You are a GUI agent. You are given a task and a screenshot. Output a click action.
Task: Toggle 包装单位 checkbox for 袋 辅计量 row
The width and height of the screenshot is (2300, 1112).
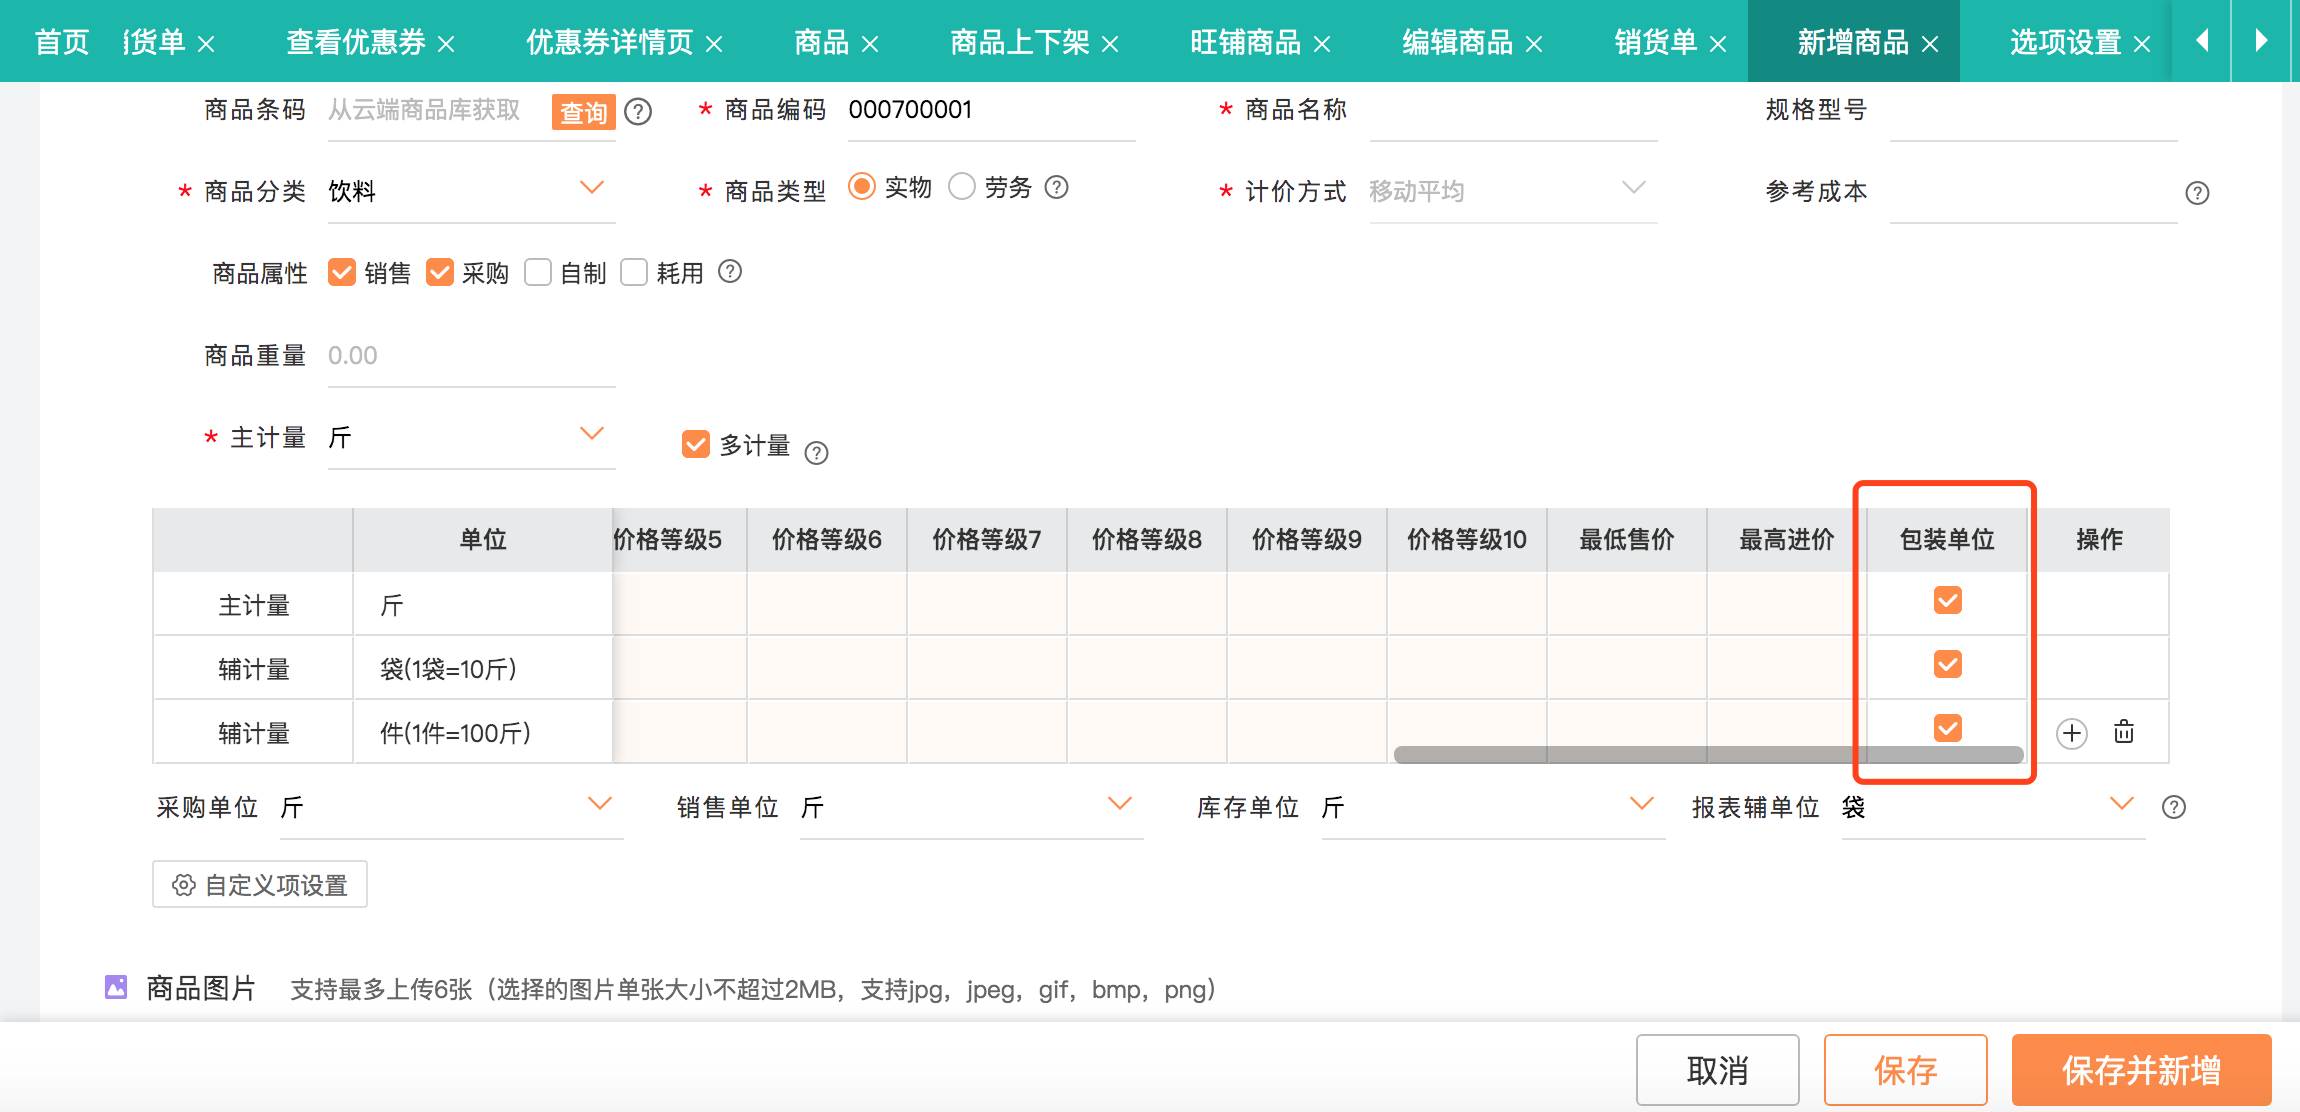pyautogui.click(x=1946, y=666)
